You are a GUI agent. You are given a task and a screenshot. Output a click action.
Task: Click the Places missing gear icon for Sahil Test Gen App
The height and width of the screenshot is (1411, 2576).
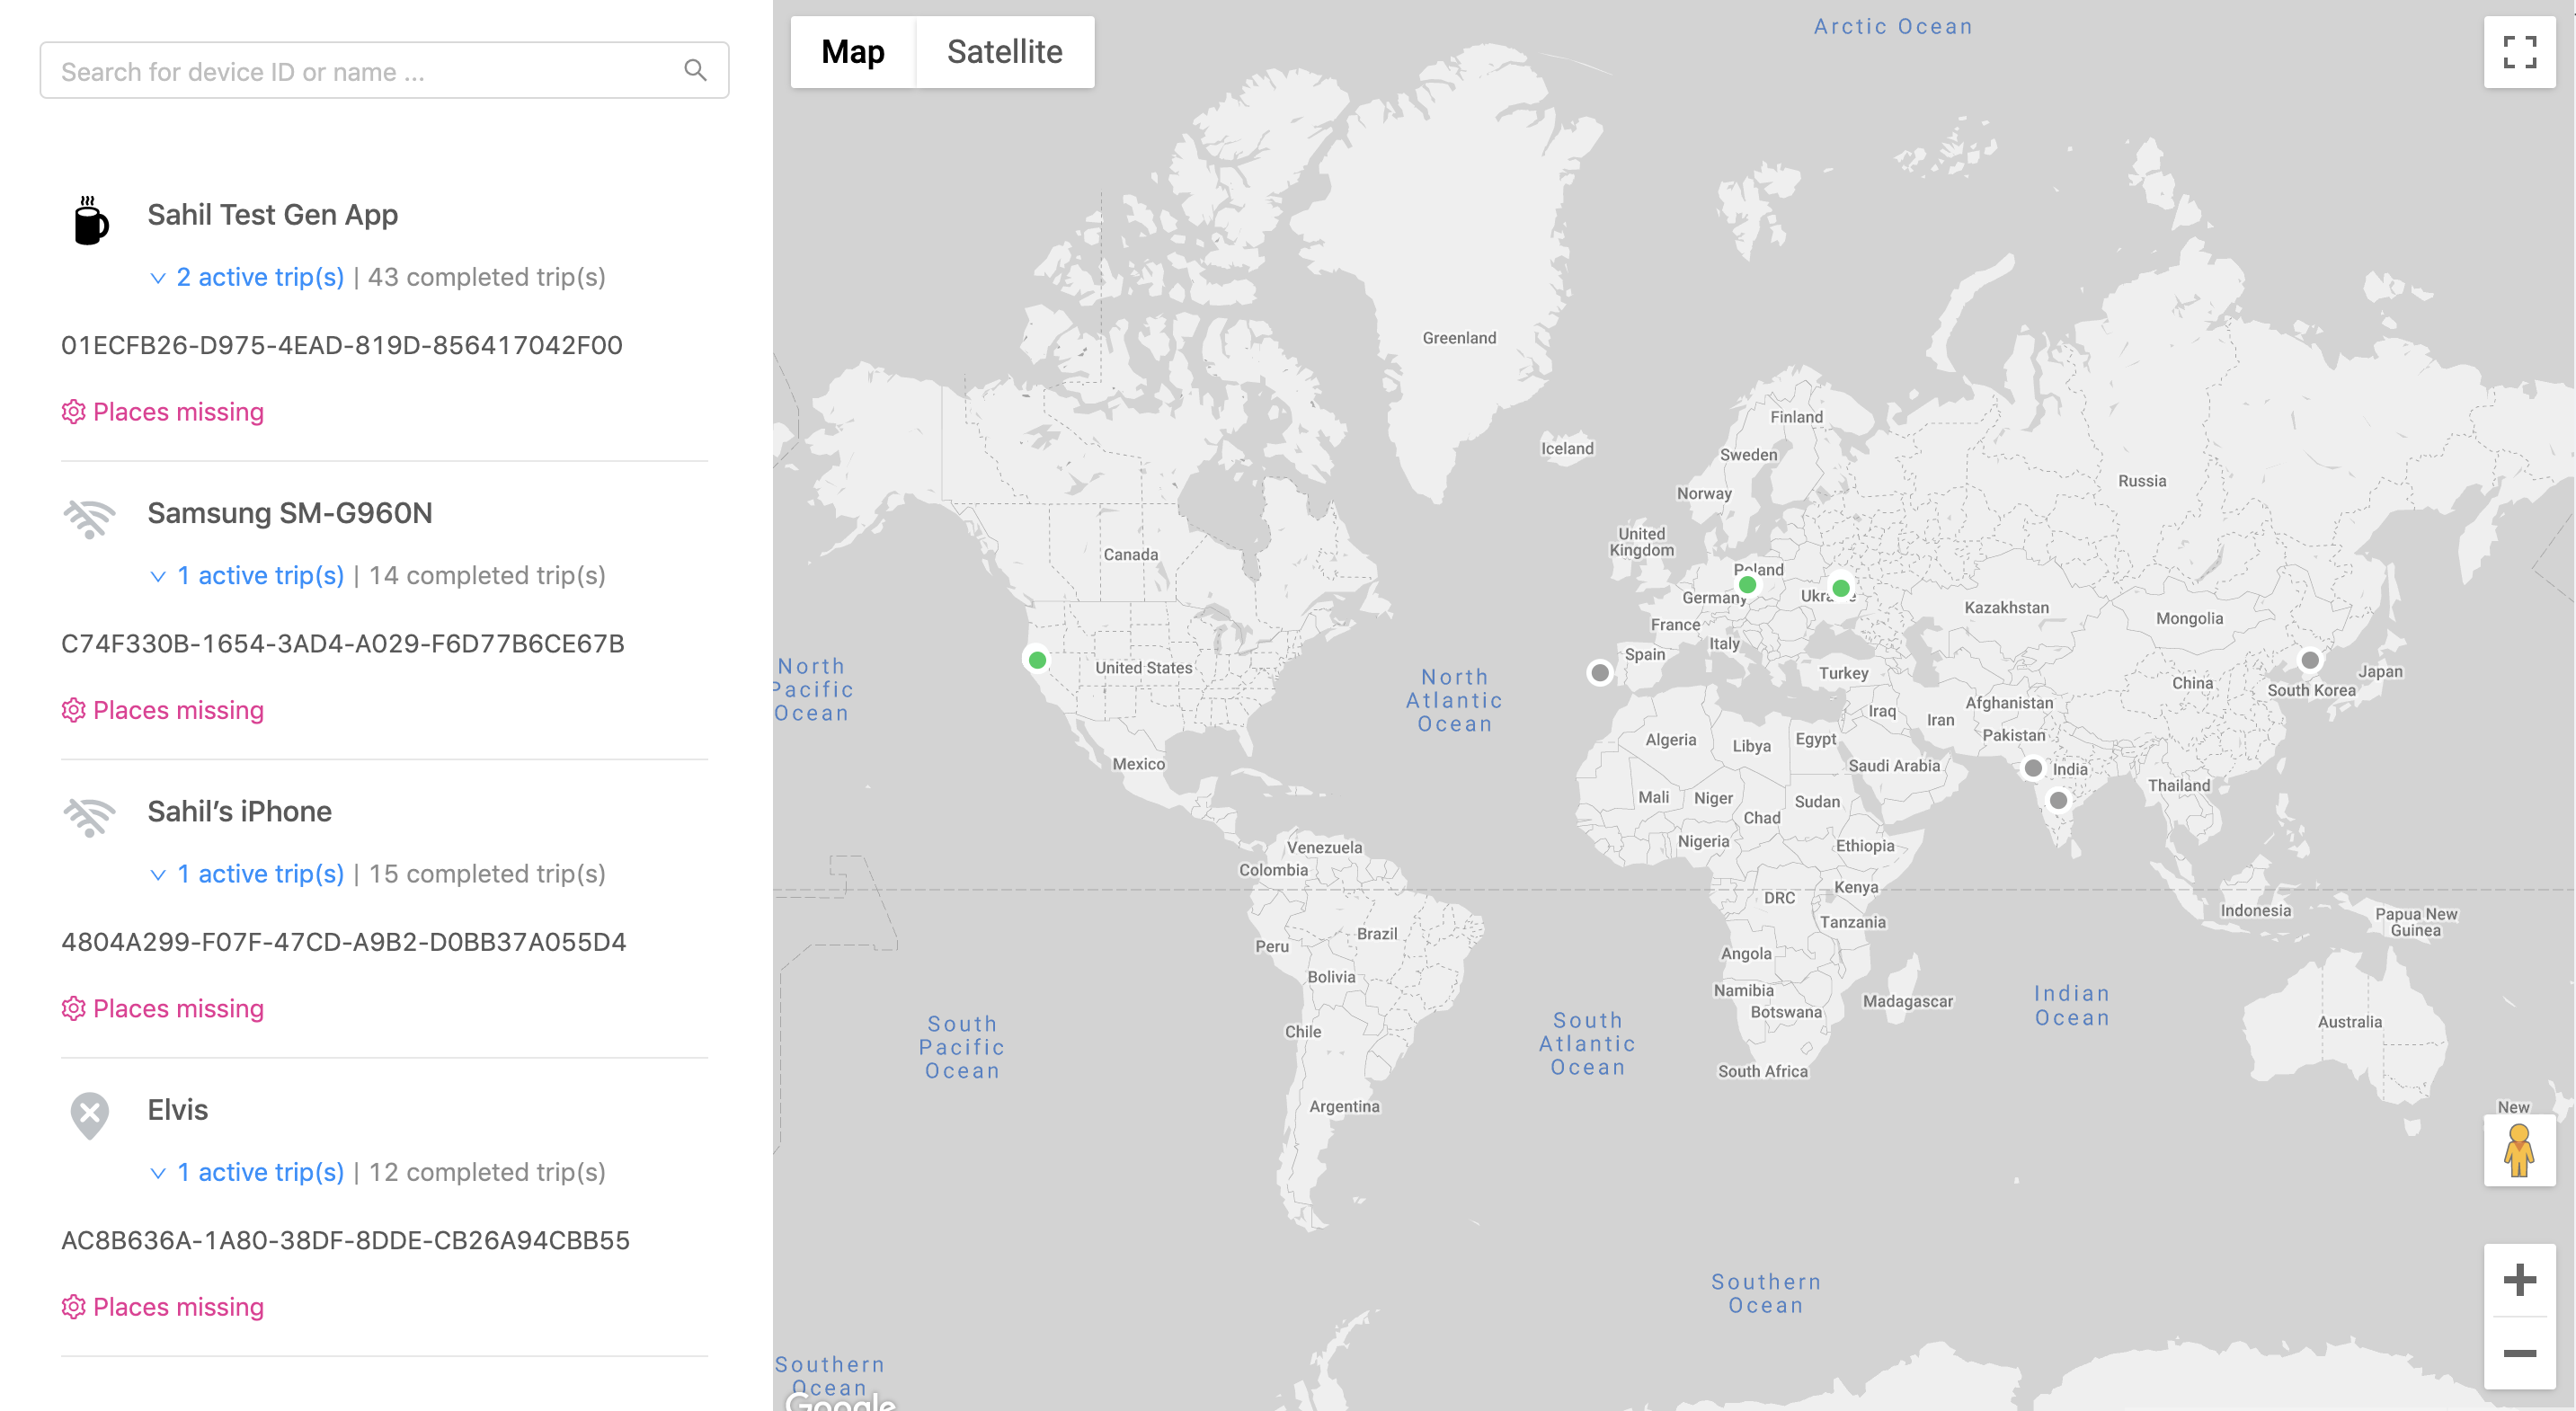pos(71,412)
